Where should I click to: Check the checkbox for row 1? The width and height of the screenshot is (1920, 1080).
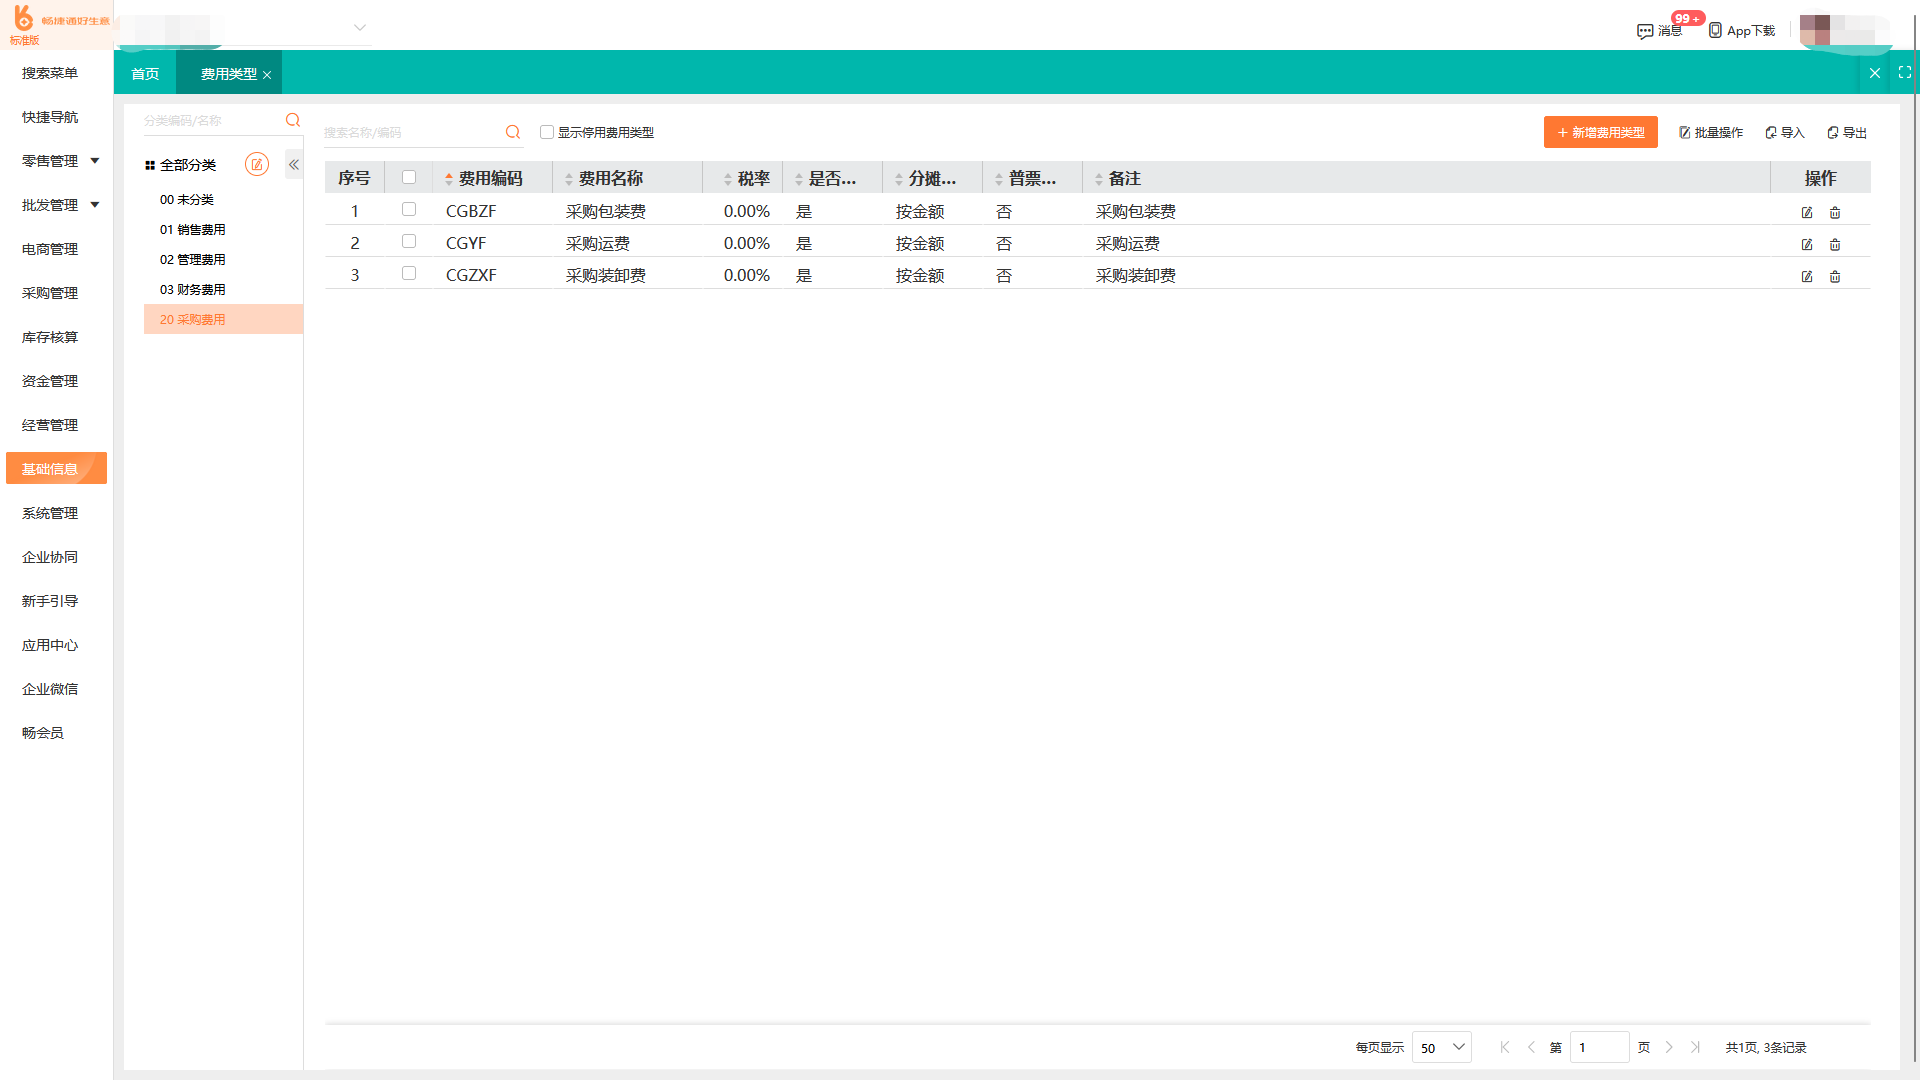click(x=409, y=210)
